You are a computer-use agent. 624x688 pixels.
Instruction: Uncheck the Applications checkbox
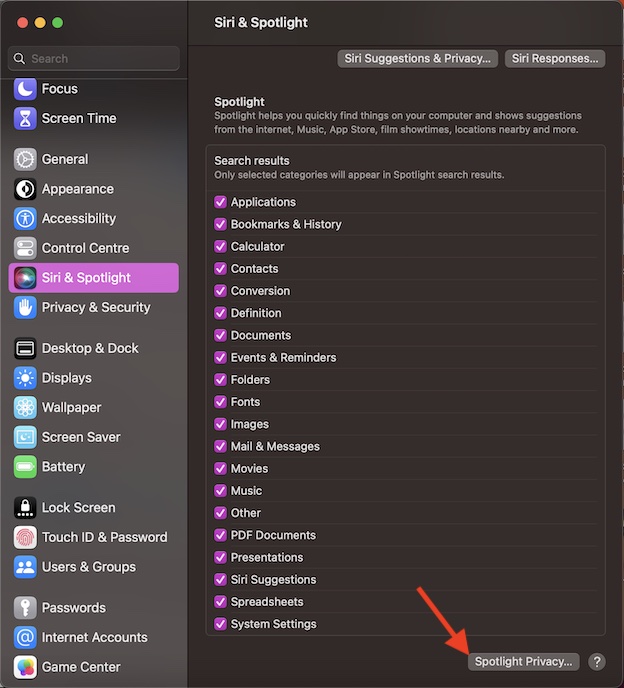click(220, 202)
